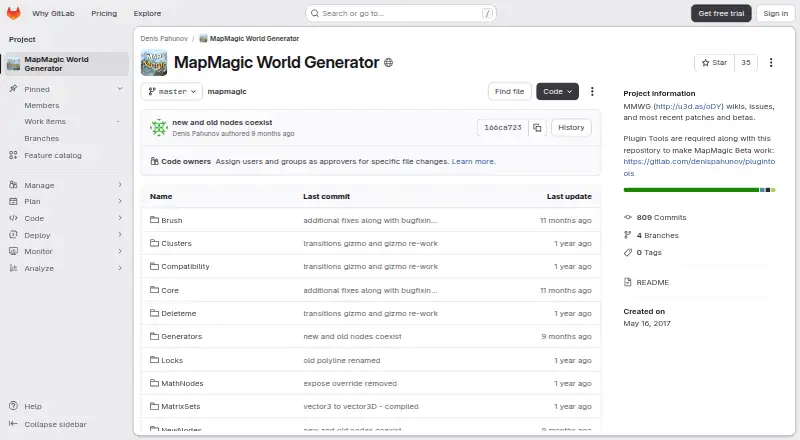Focus the Search or go to field
This screenshot has height=440, width=800.
coord(401,13)
